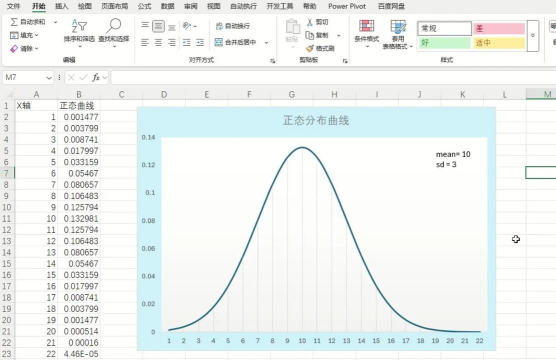Open Format as Table (套用表格格式)

click(x=398, y=34)
